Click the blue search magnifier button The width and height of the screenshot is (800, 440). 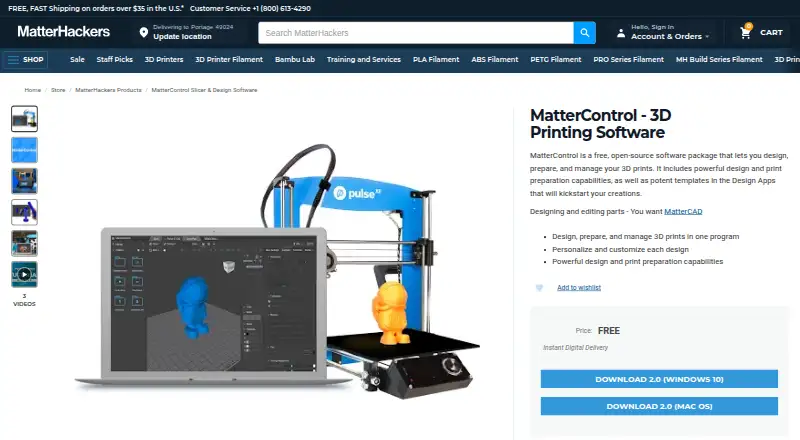pos(585,33)
